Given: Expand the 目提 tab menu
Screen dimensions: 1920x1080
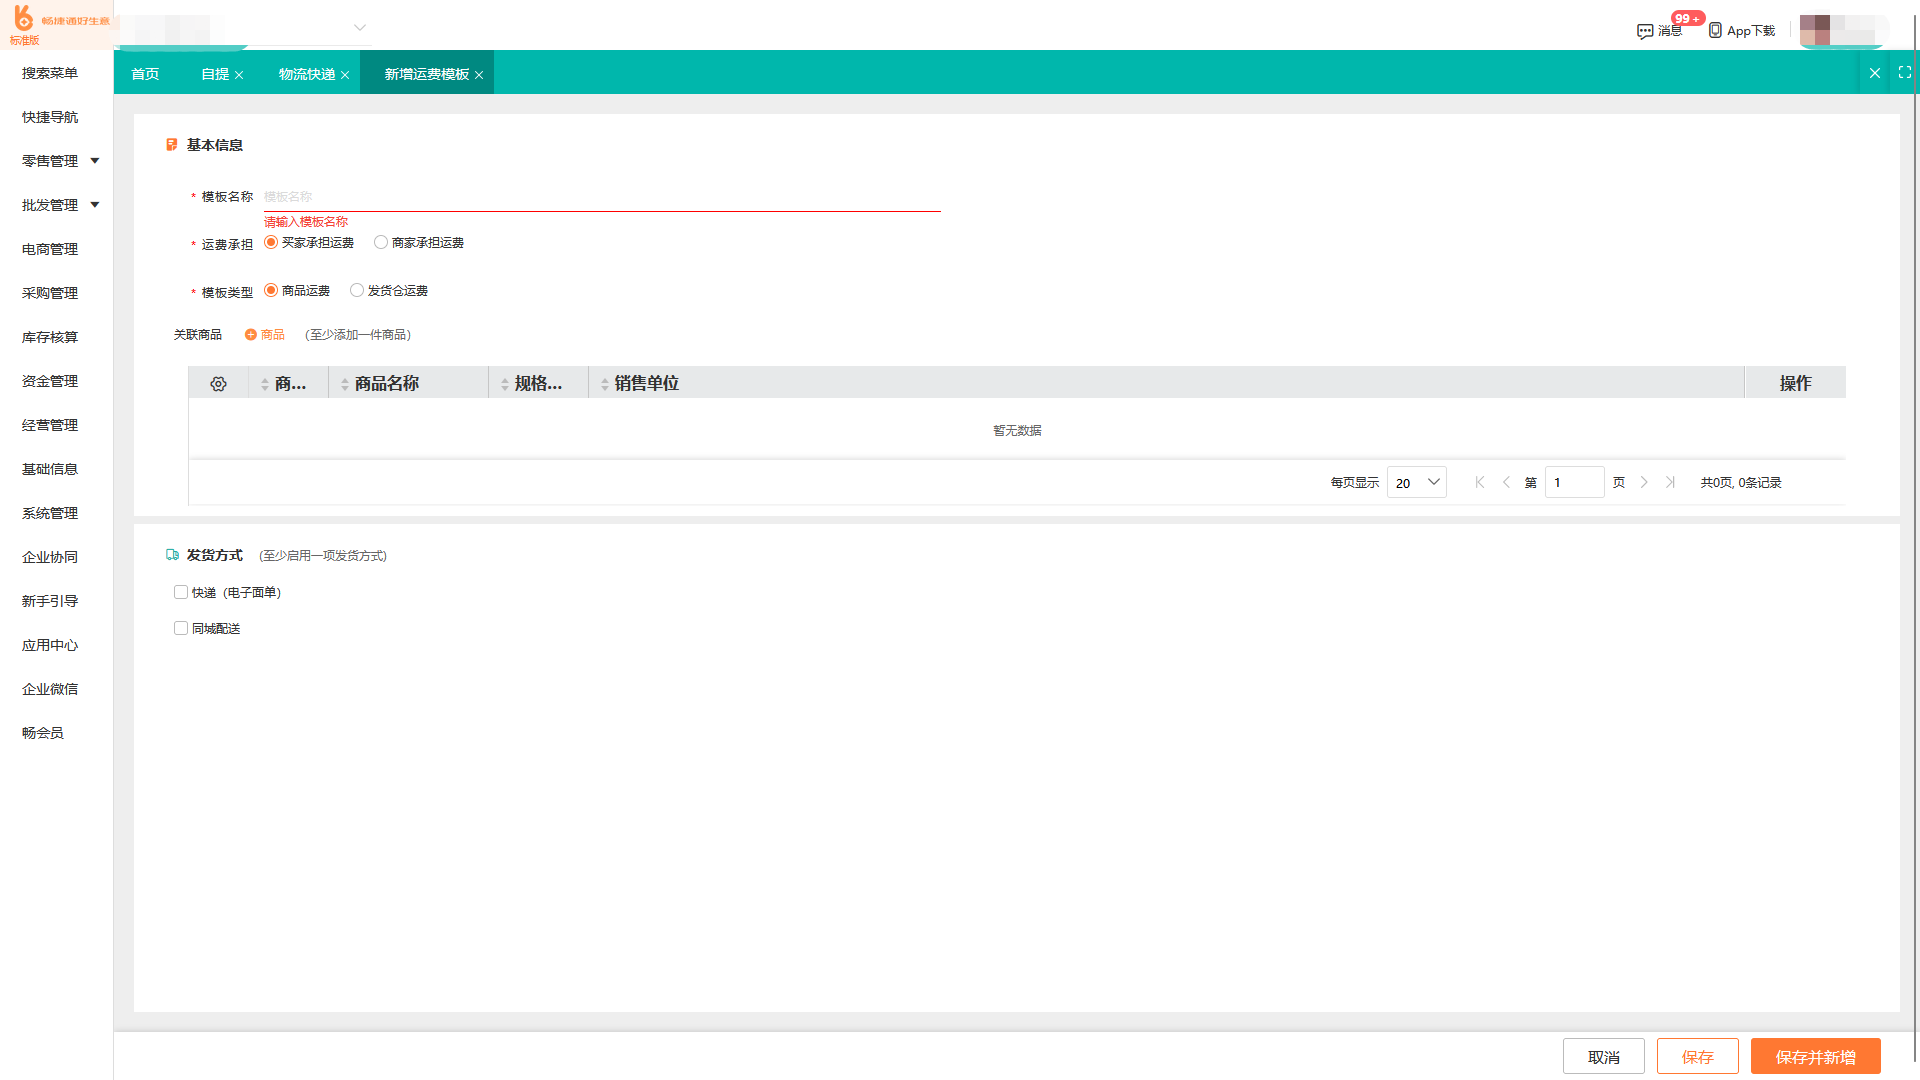Looking at the screenshot, I should [214, 73].
